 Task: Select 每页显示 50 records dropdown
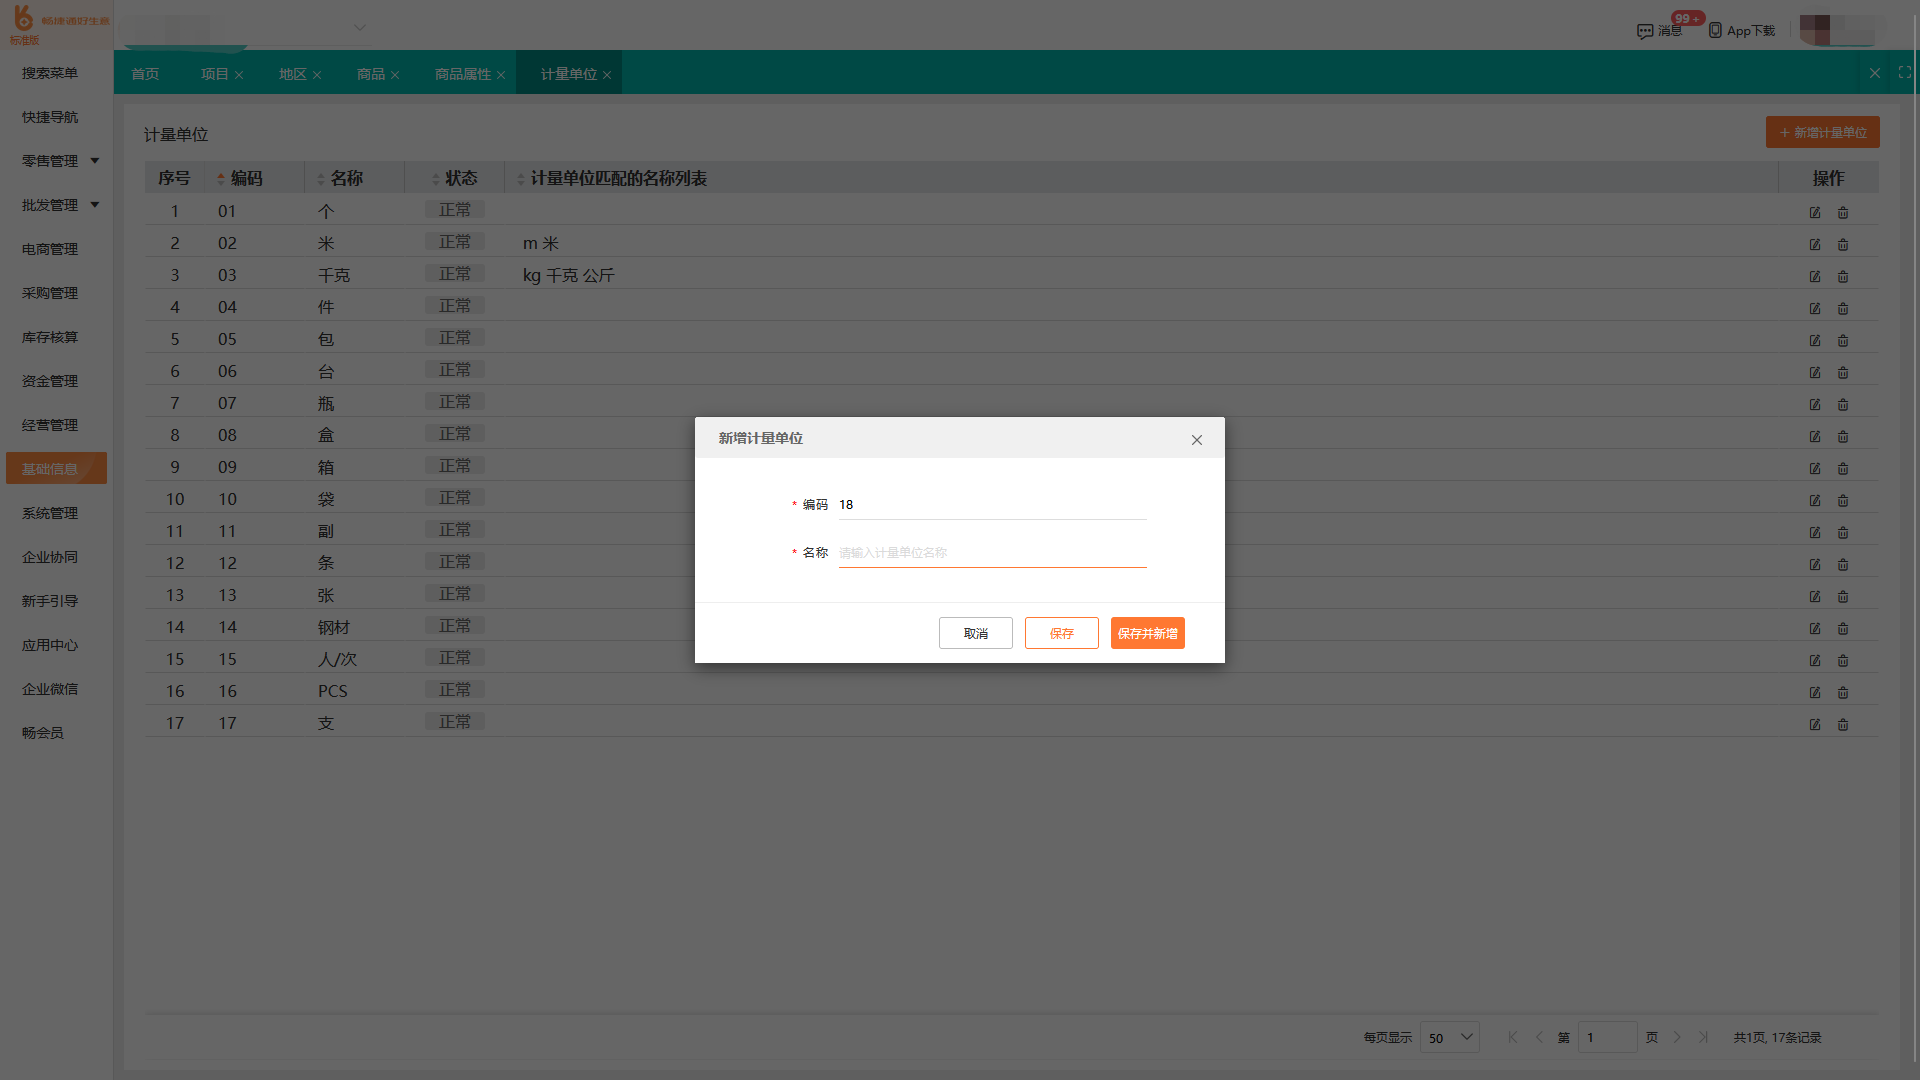click(1449, 1038)
